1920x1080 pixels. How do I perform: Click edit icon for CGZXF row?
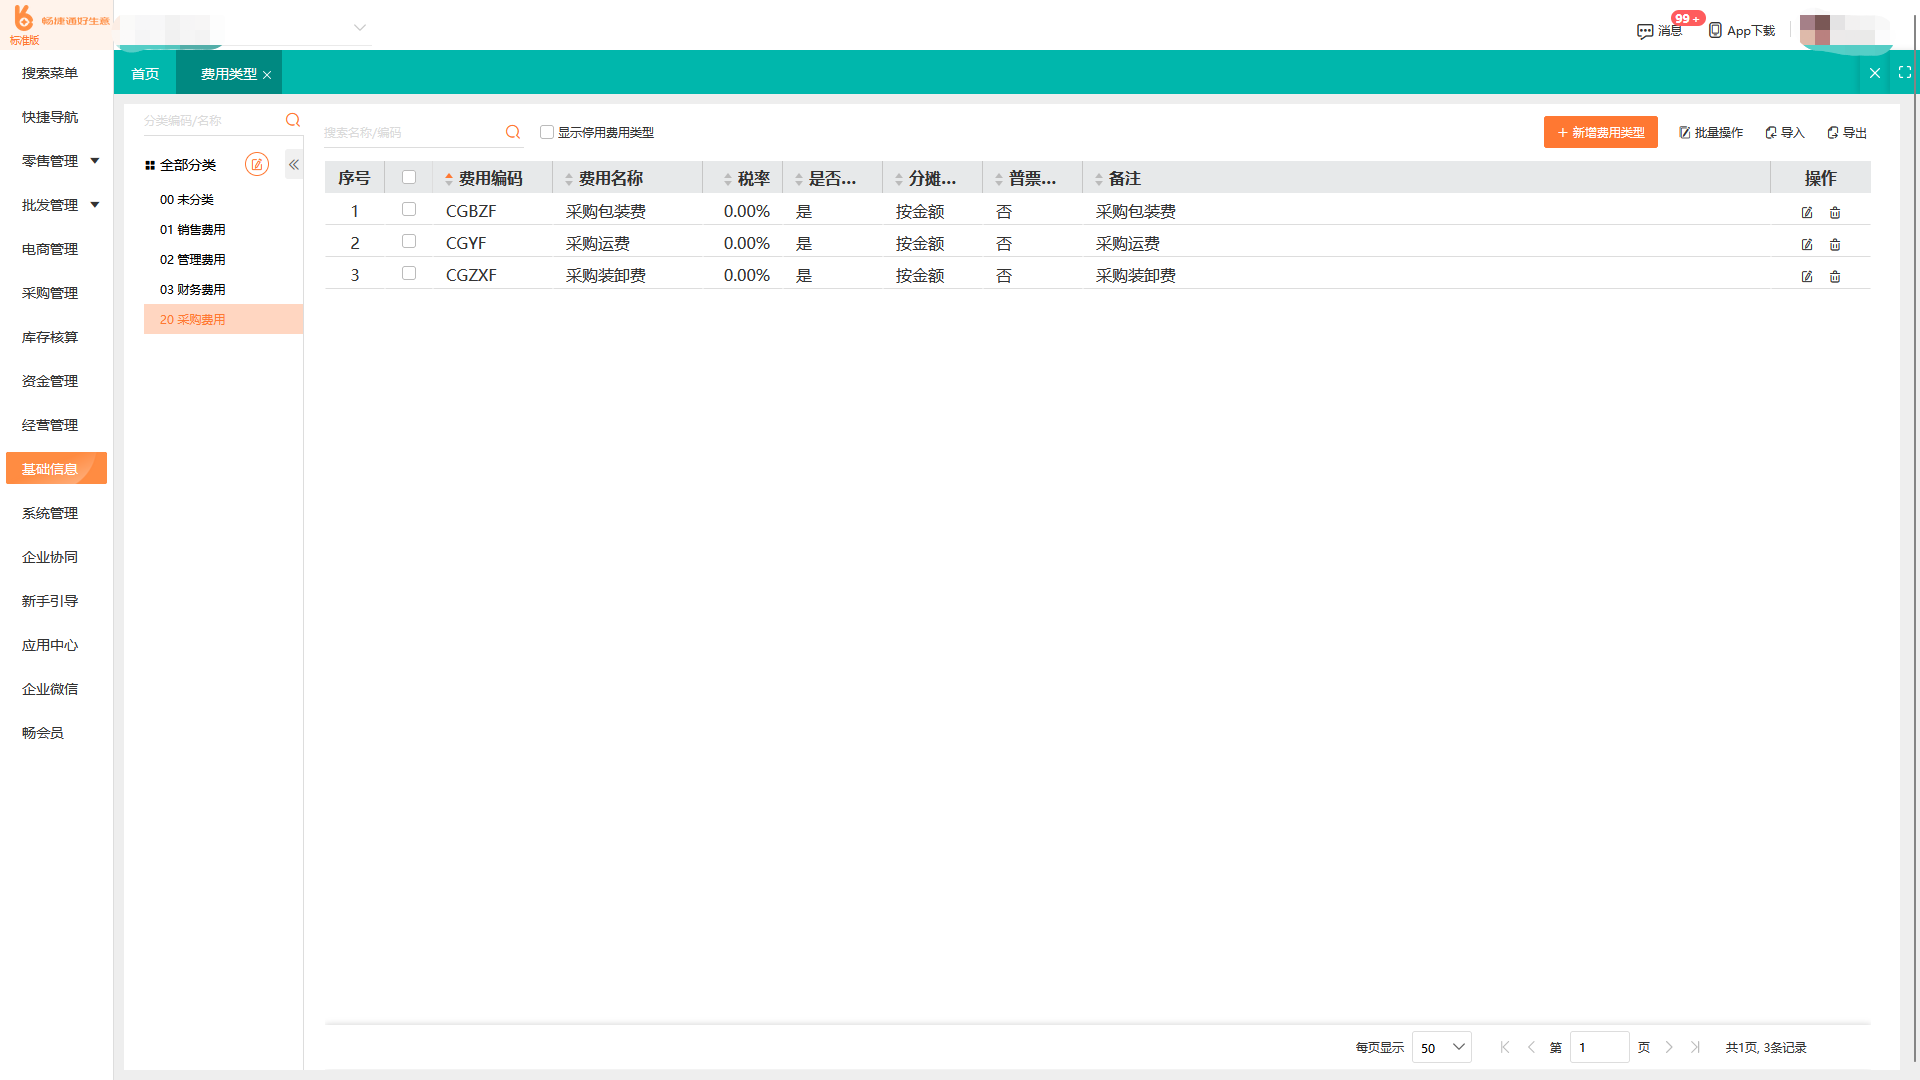point(1807,274)
